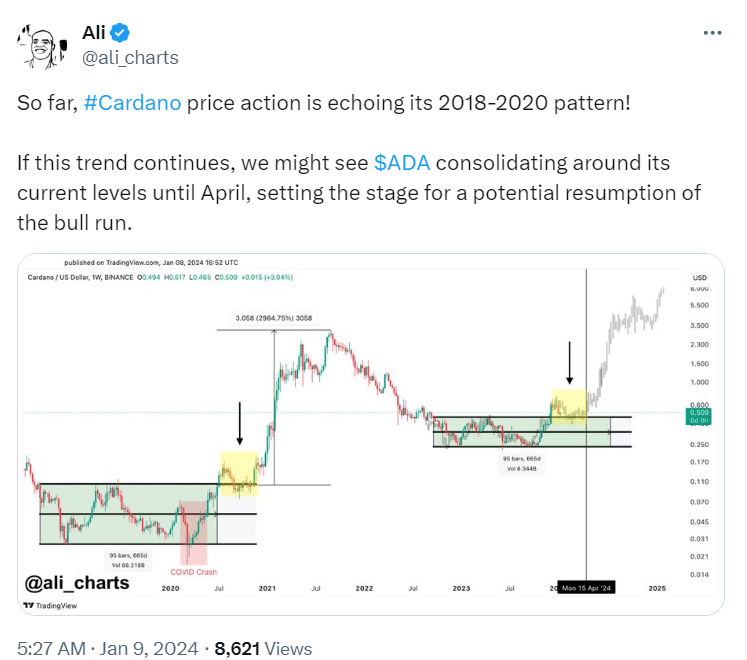Viewport: 747px width, 660px height.
Task: Click the right black arrow on chart
Action: [570, 363]
